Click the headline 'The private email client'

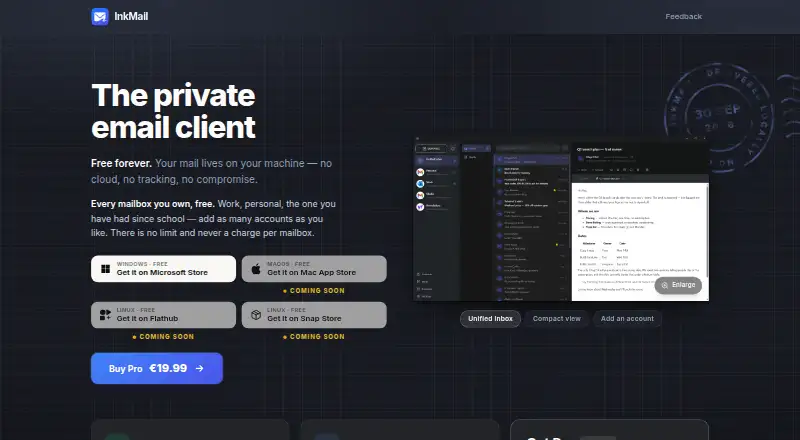(x=173, y=111)
